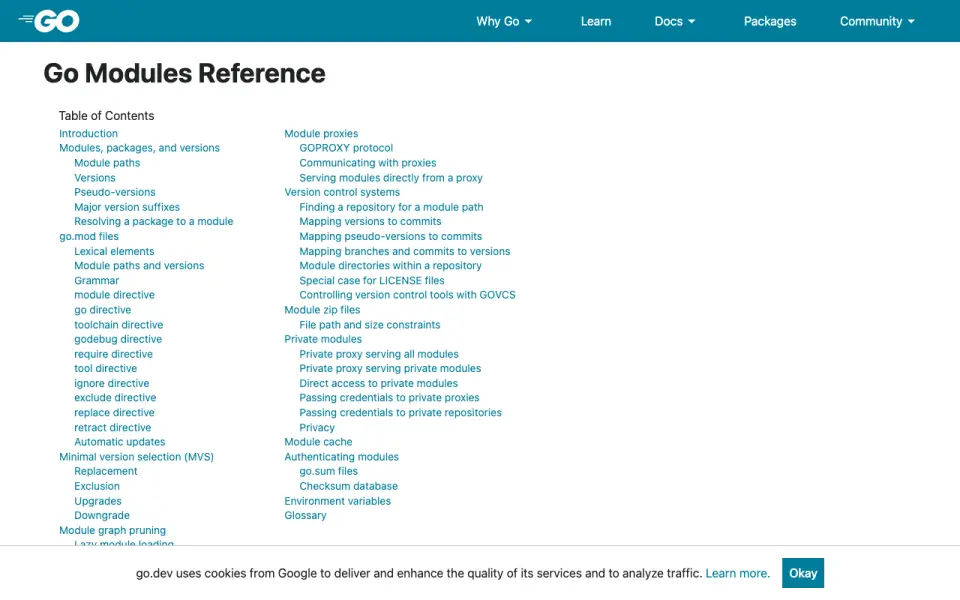Dismiss cookie notice with Okay button
Viewport: 960px width, 600px height.
[x=803, y=573]
